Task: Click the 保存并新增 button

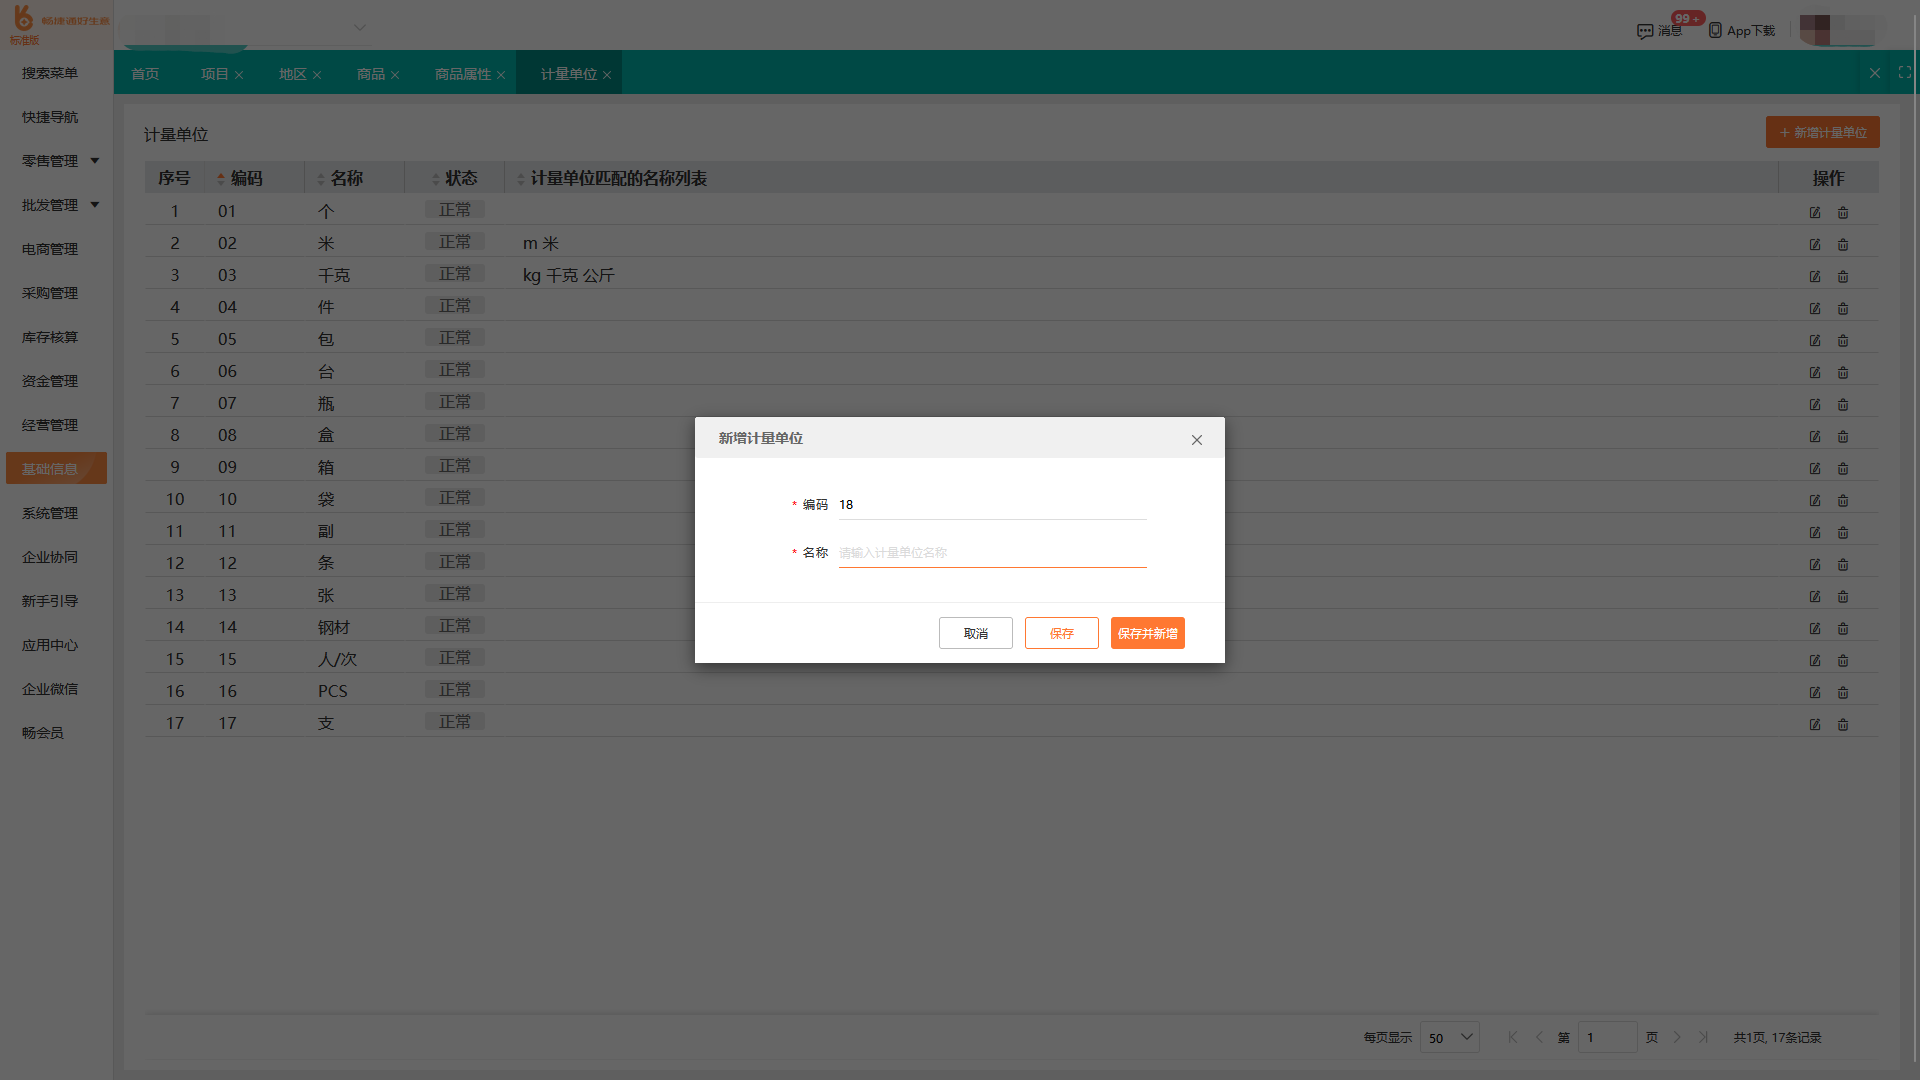Action: (1146, 633)
